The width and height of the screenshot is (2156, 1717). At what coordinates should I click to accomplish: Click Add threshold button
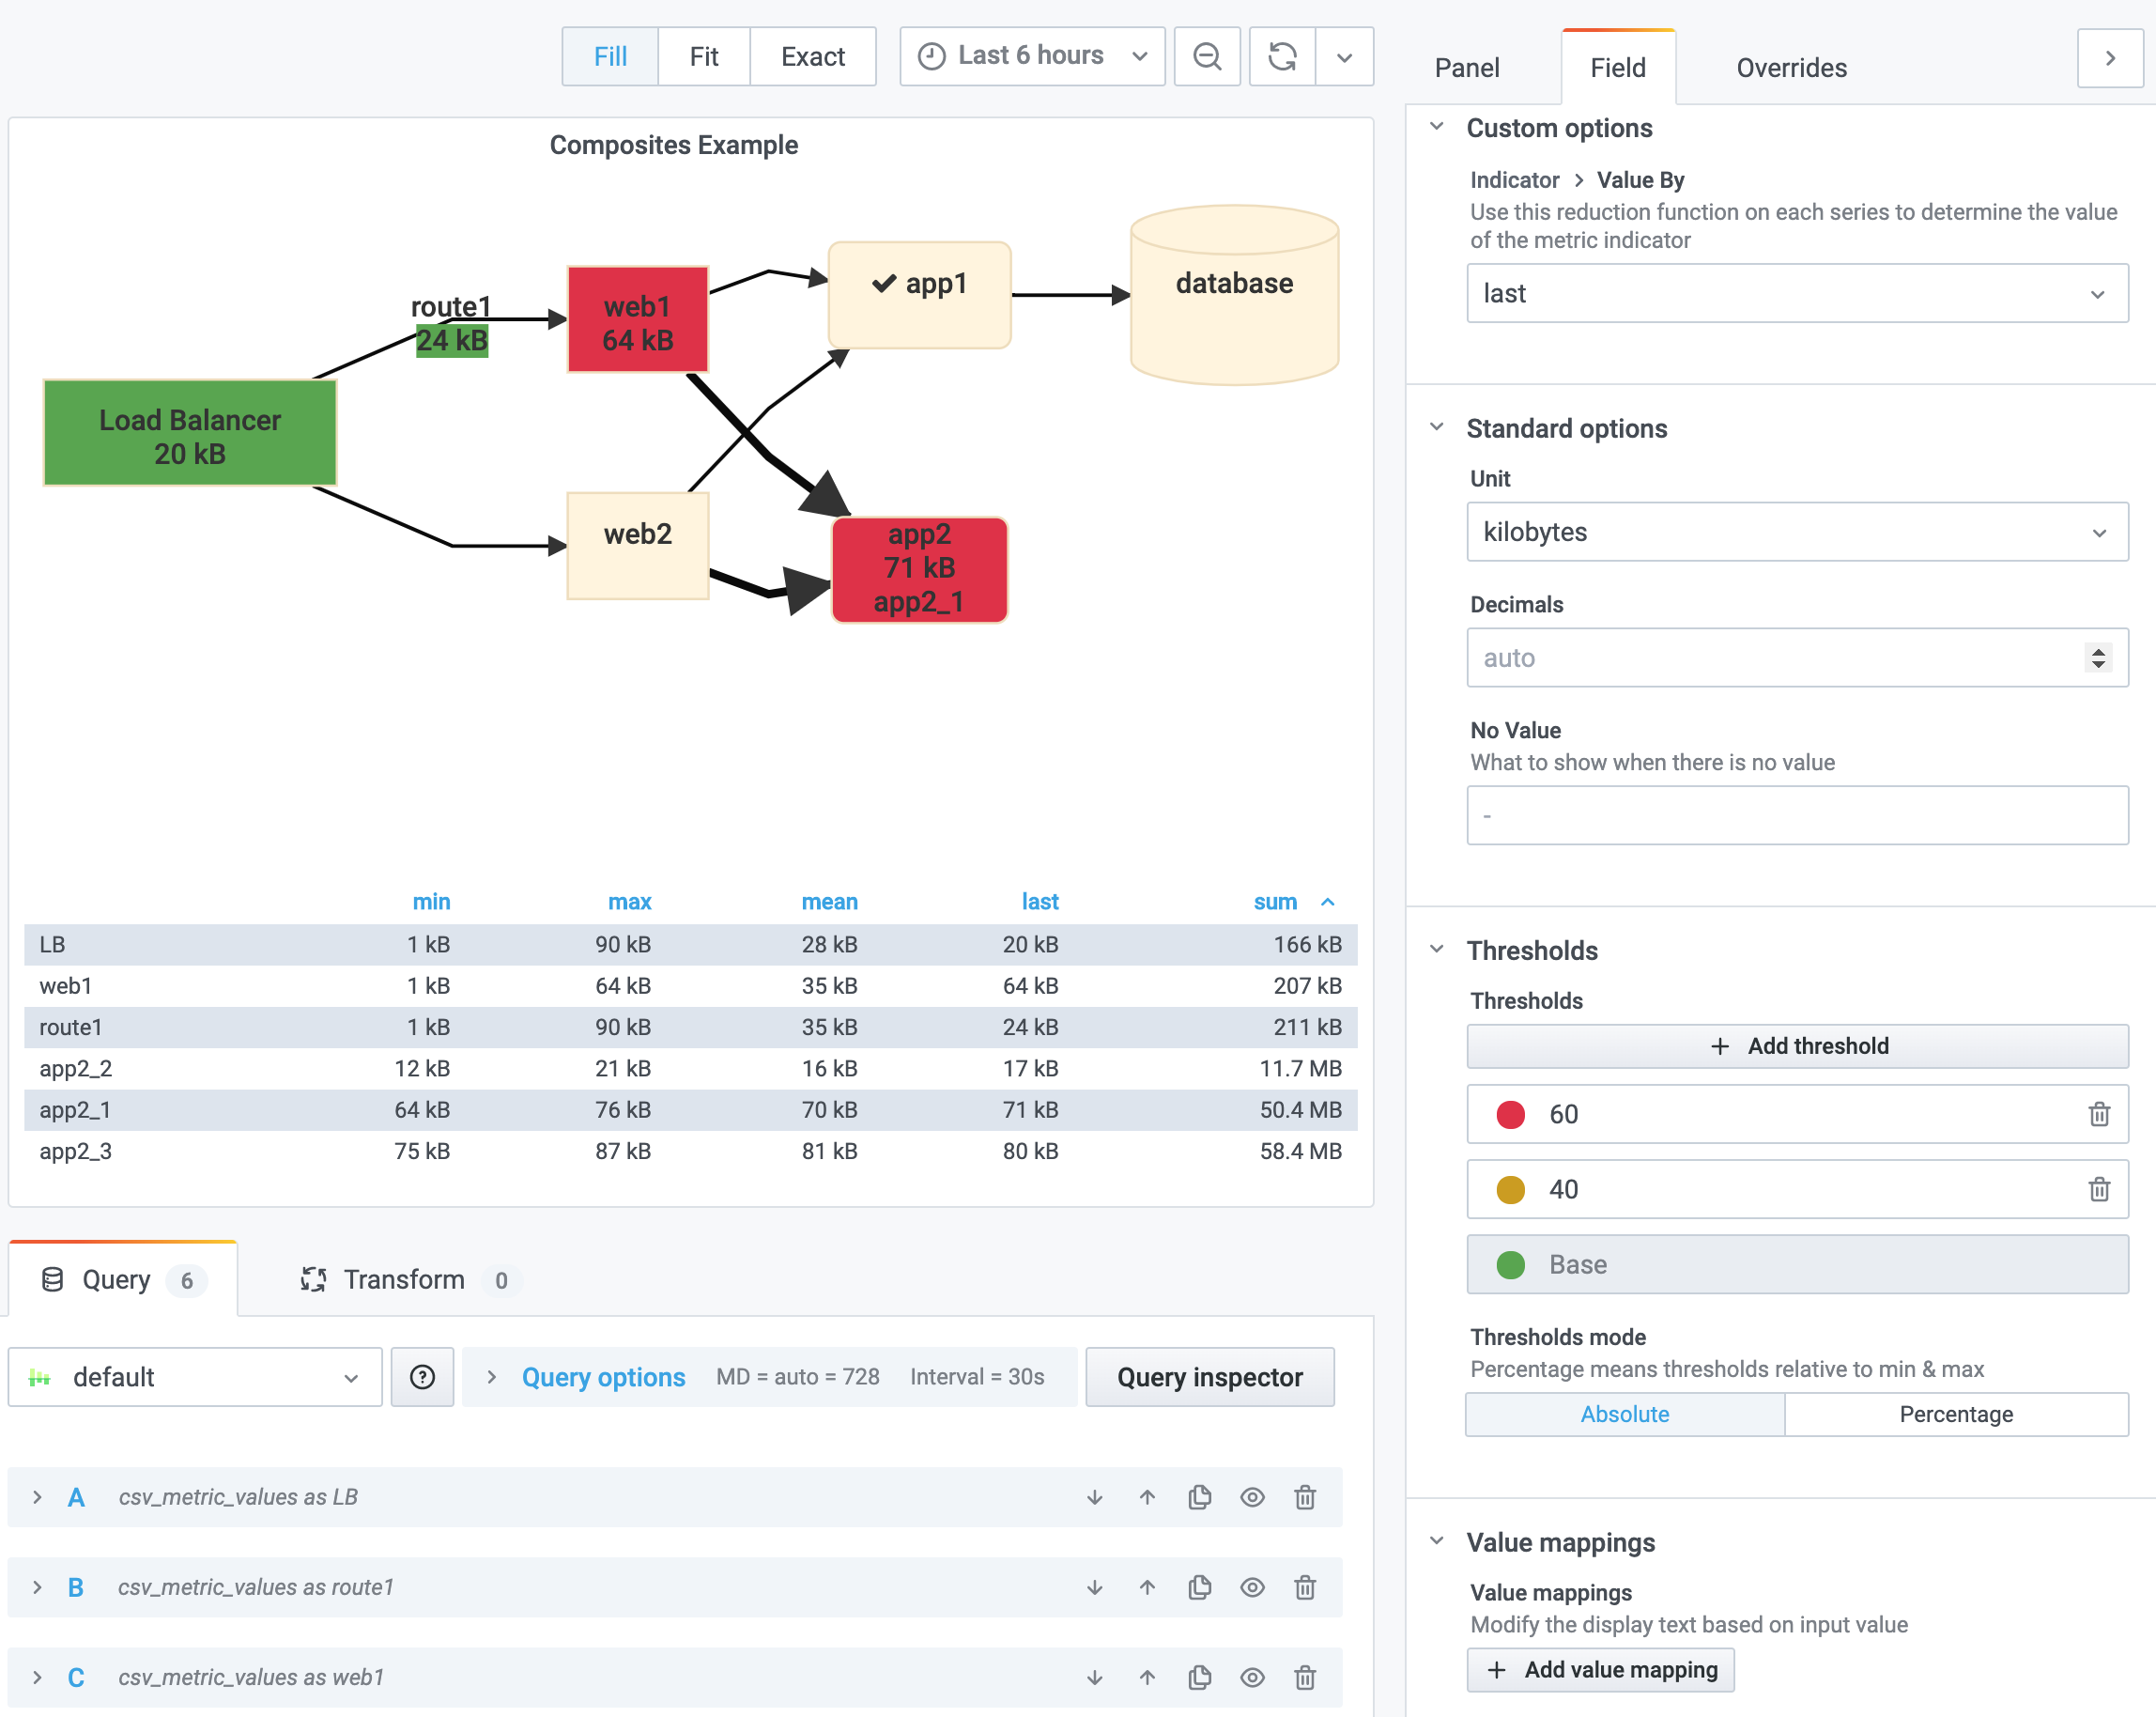click(x=1799, y=1046)
